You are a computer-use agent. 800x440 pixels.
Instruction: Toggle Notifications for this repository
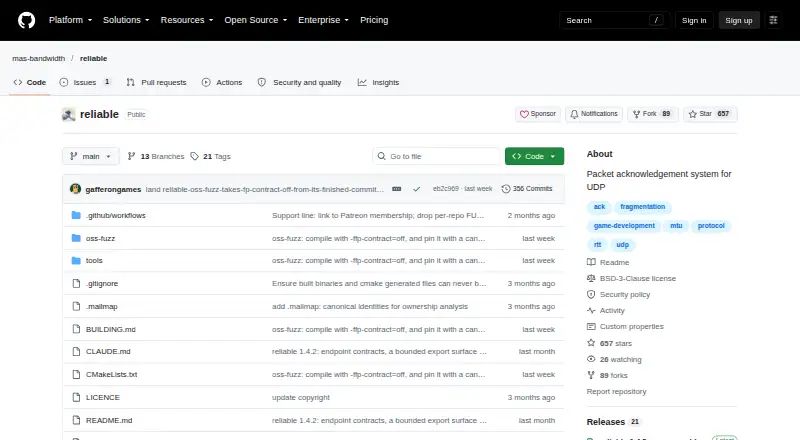594,114
